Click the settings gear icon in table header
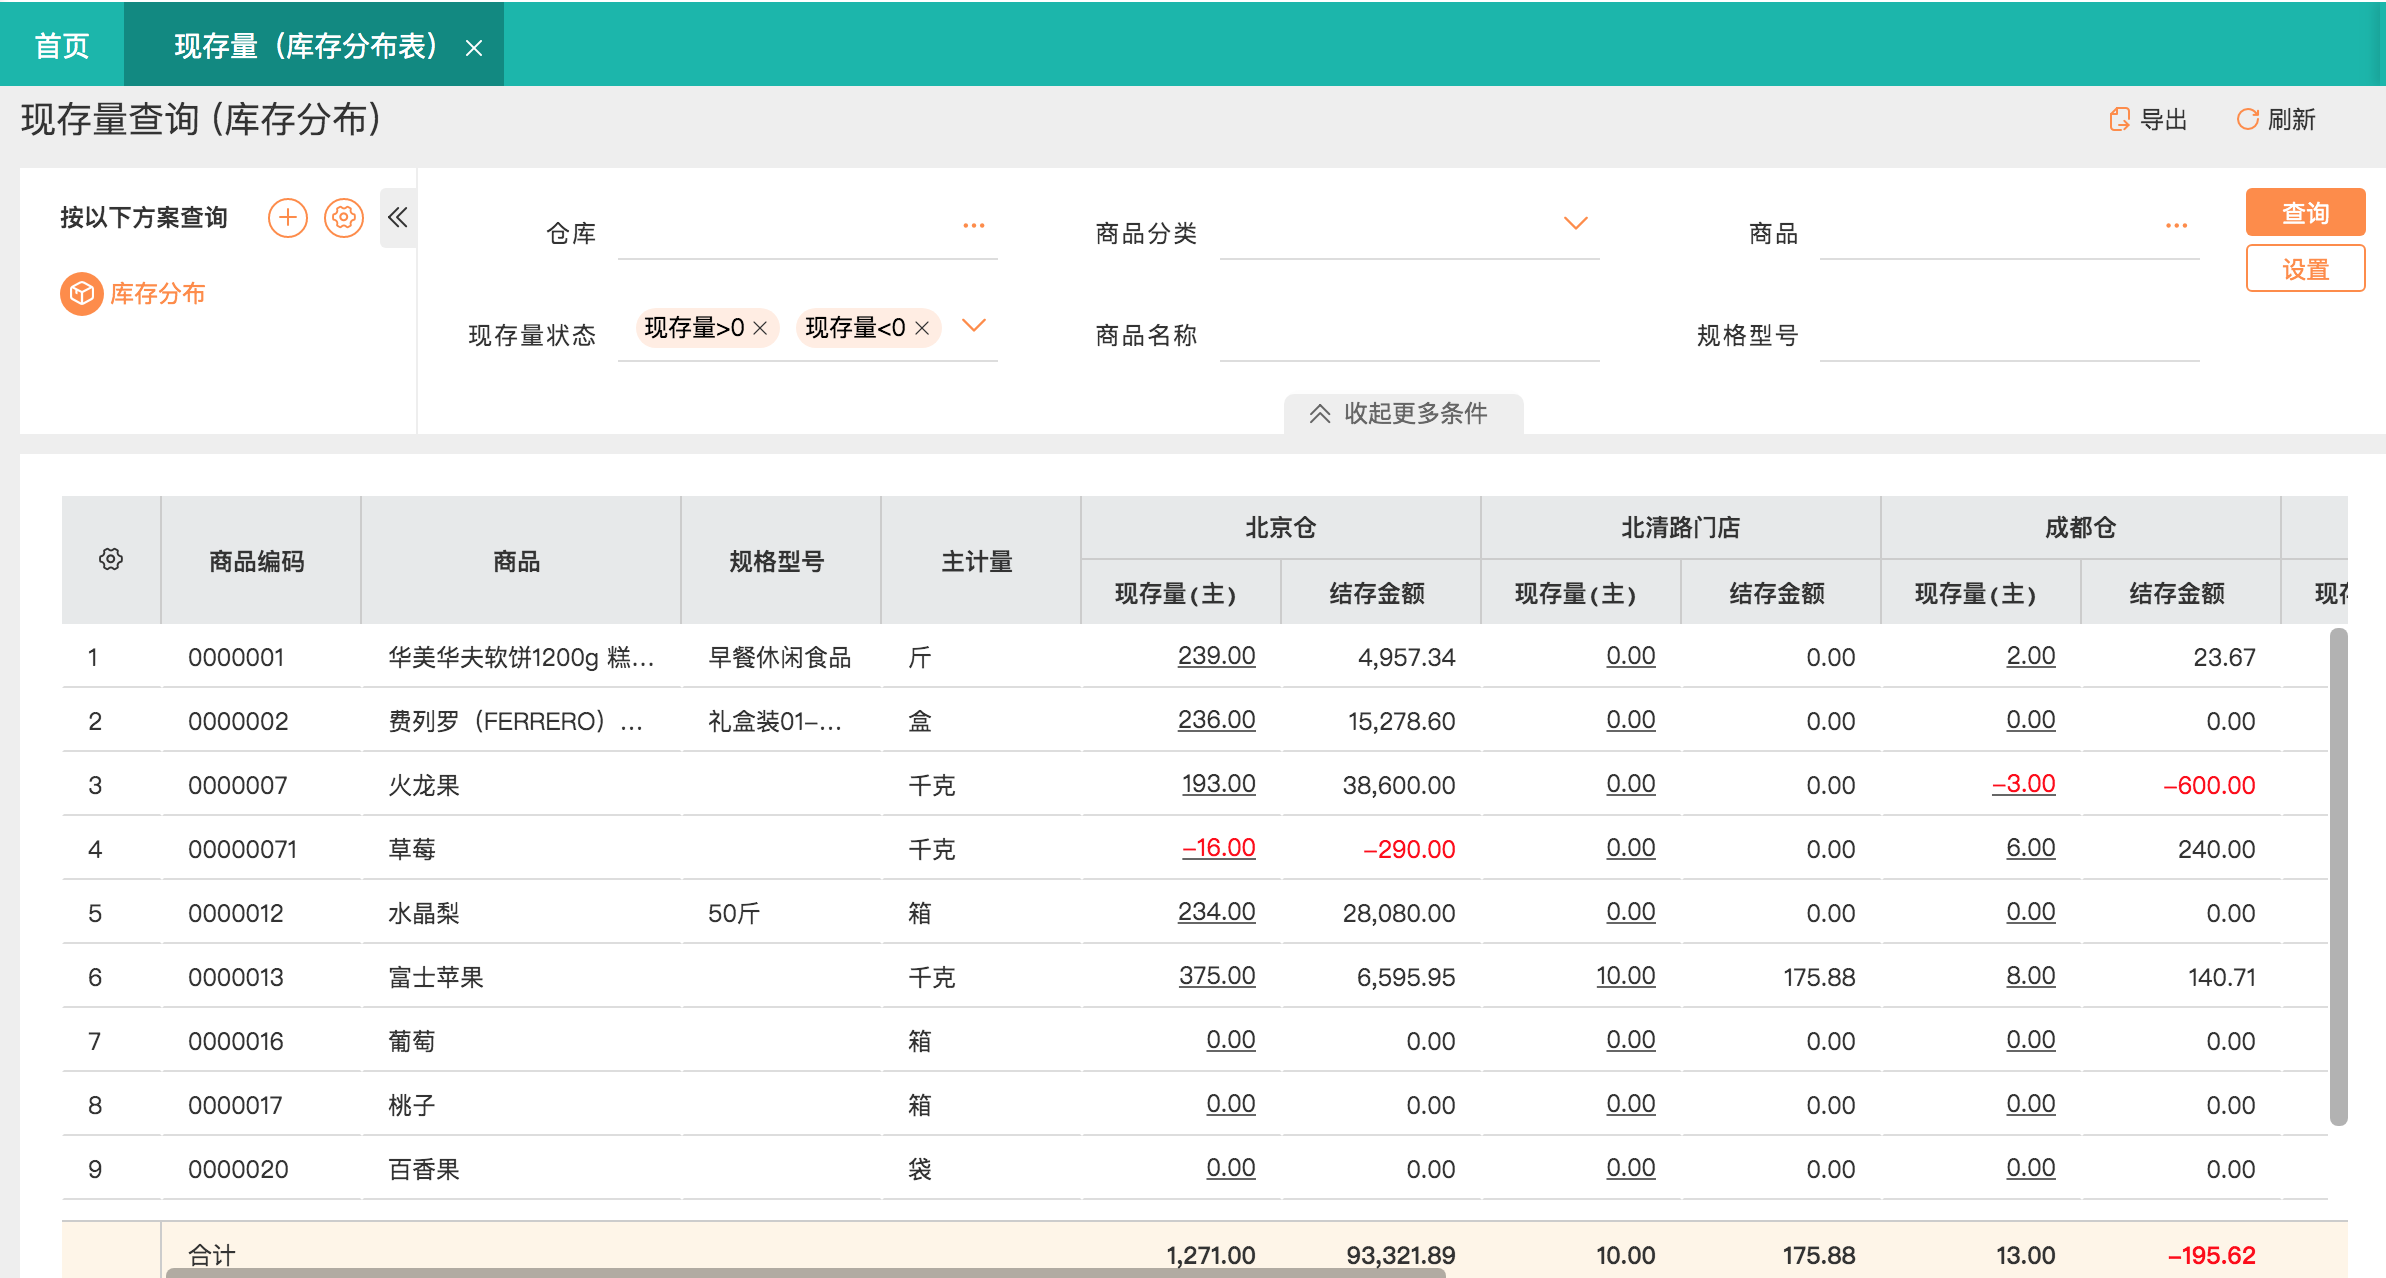 (x=112, y=560)
